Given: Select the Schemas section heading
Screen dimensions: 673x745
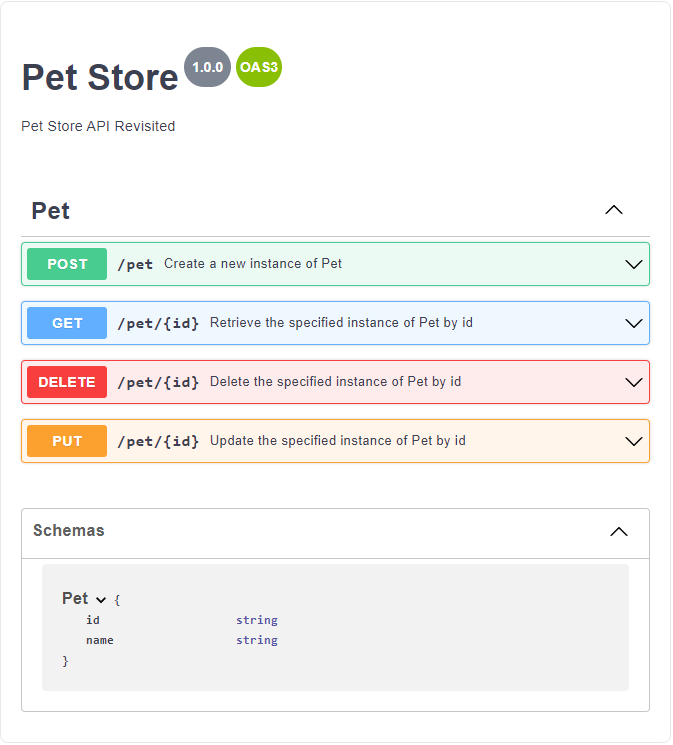Looking at the screenshot, I should point(69,531).
